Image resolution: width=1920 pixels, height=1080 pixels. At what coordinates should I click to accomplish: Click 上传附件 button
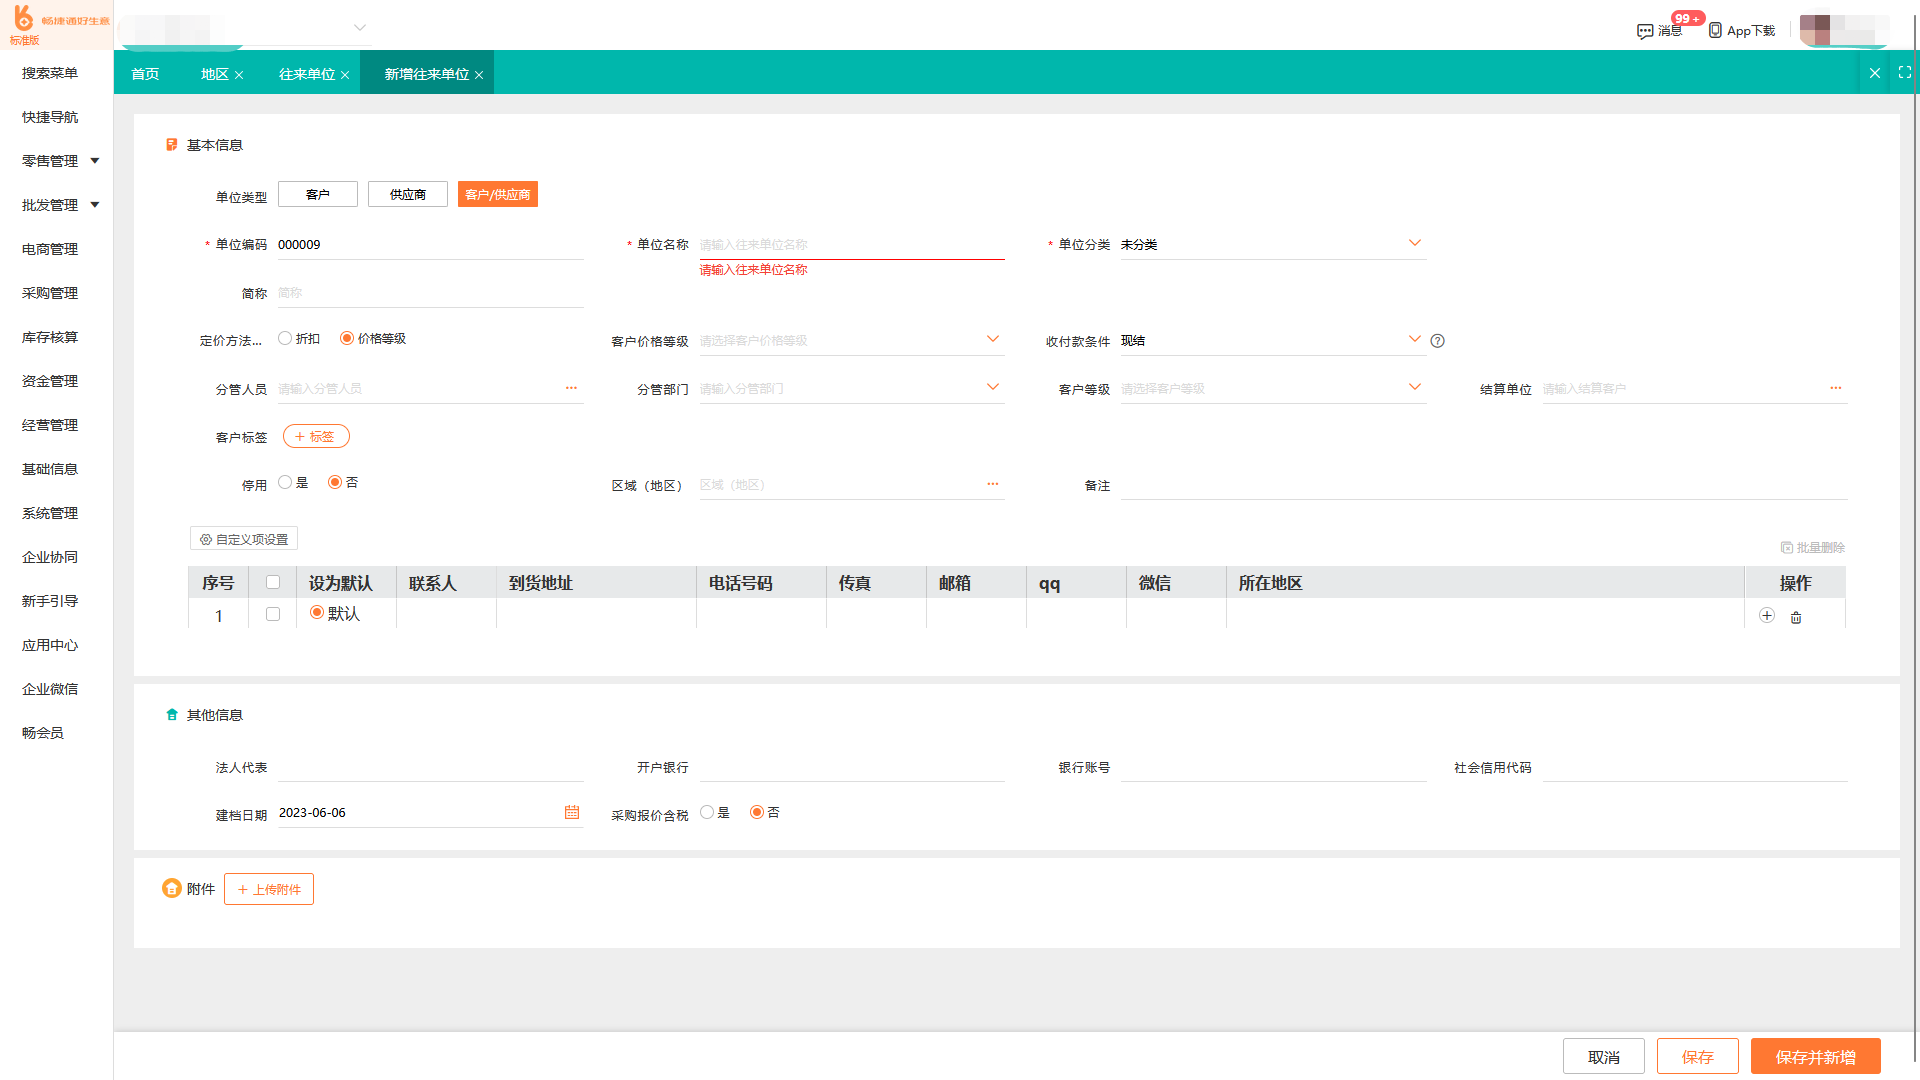tap(268, 889)
